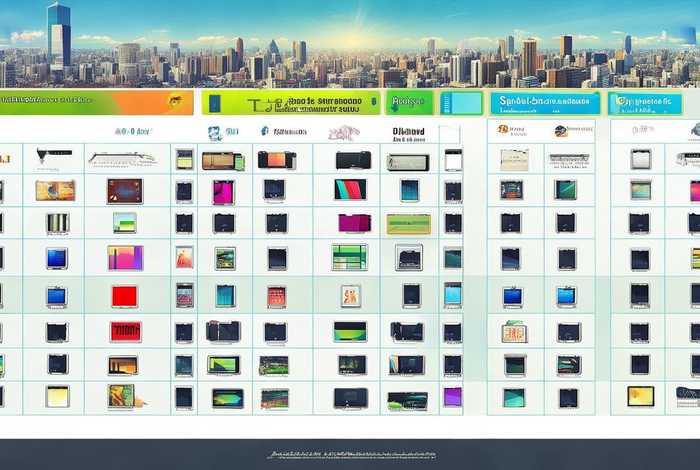Open the wide green banner thumbnail
Image resolution: width=700 pixels, height=470 pixels.
[x=408, y=224]
